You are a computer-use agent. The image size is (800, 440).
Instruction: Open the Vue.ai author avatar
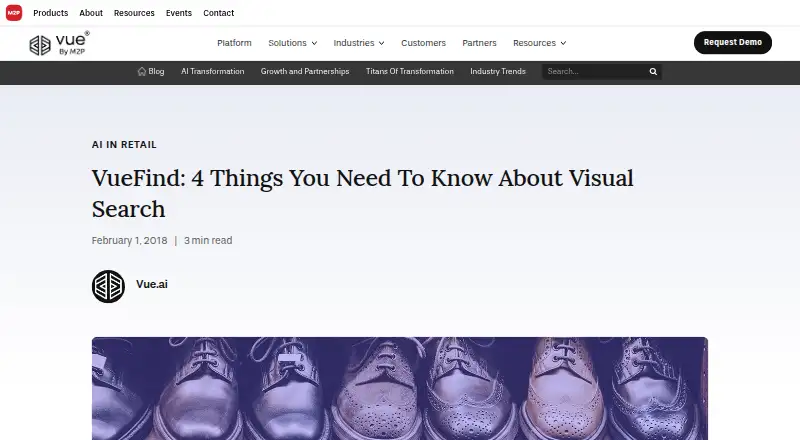tap(108, 286)
